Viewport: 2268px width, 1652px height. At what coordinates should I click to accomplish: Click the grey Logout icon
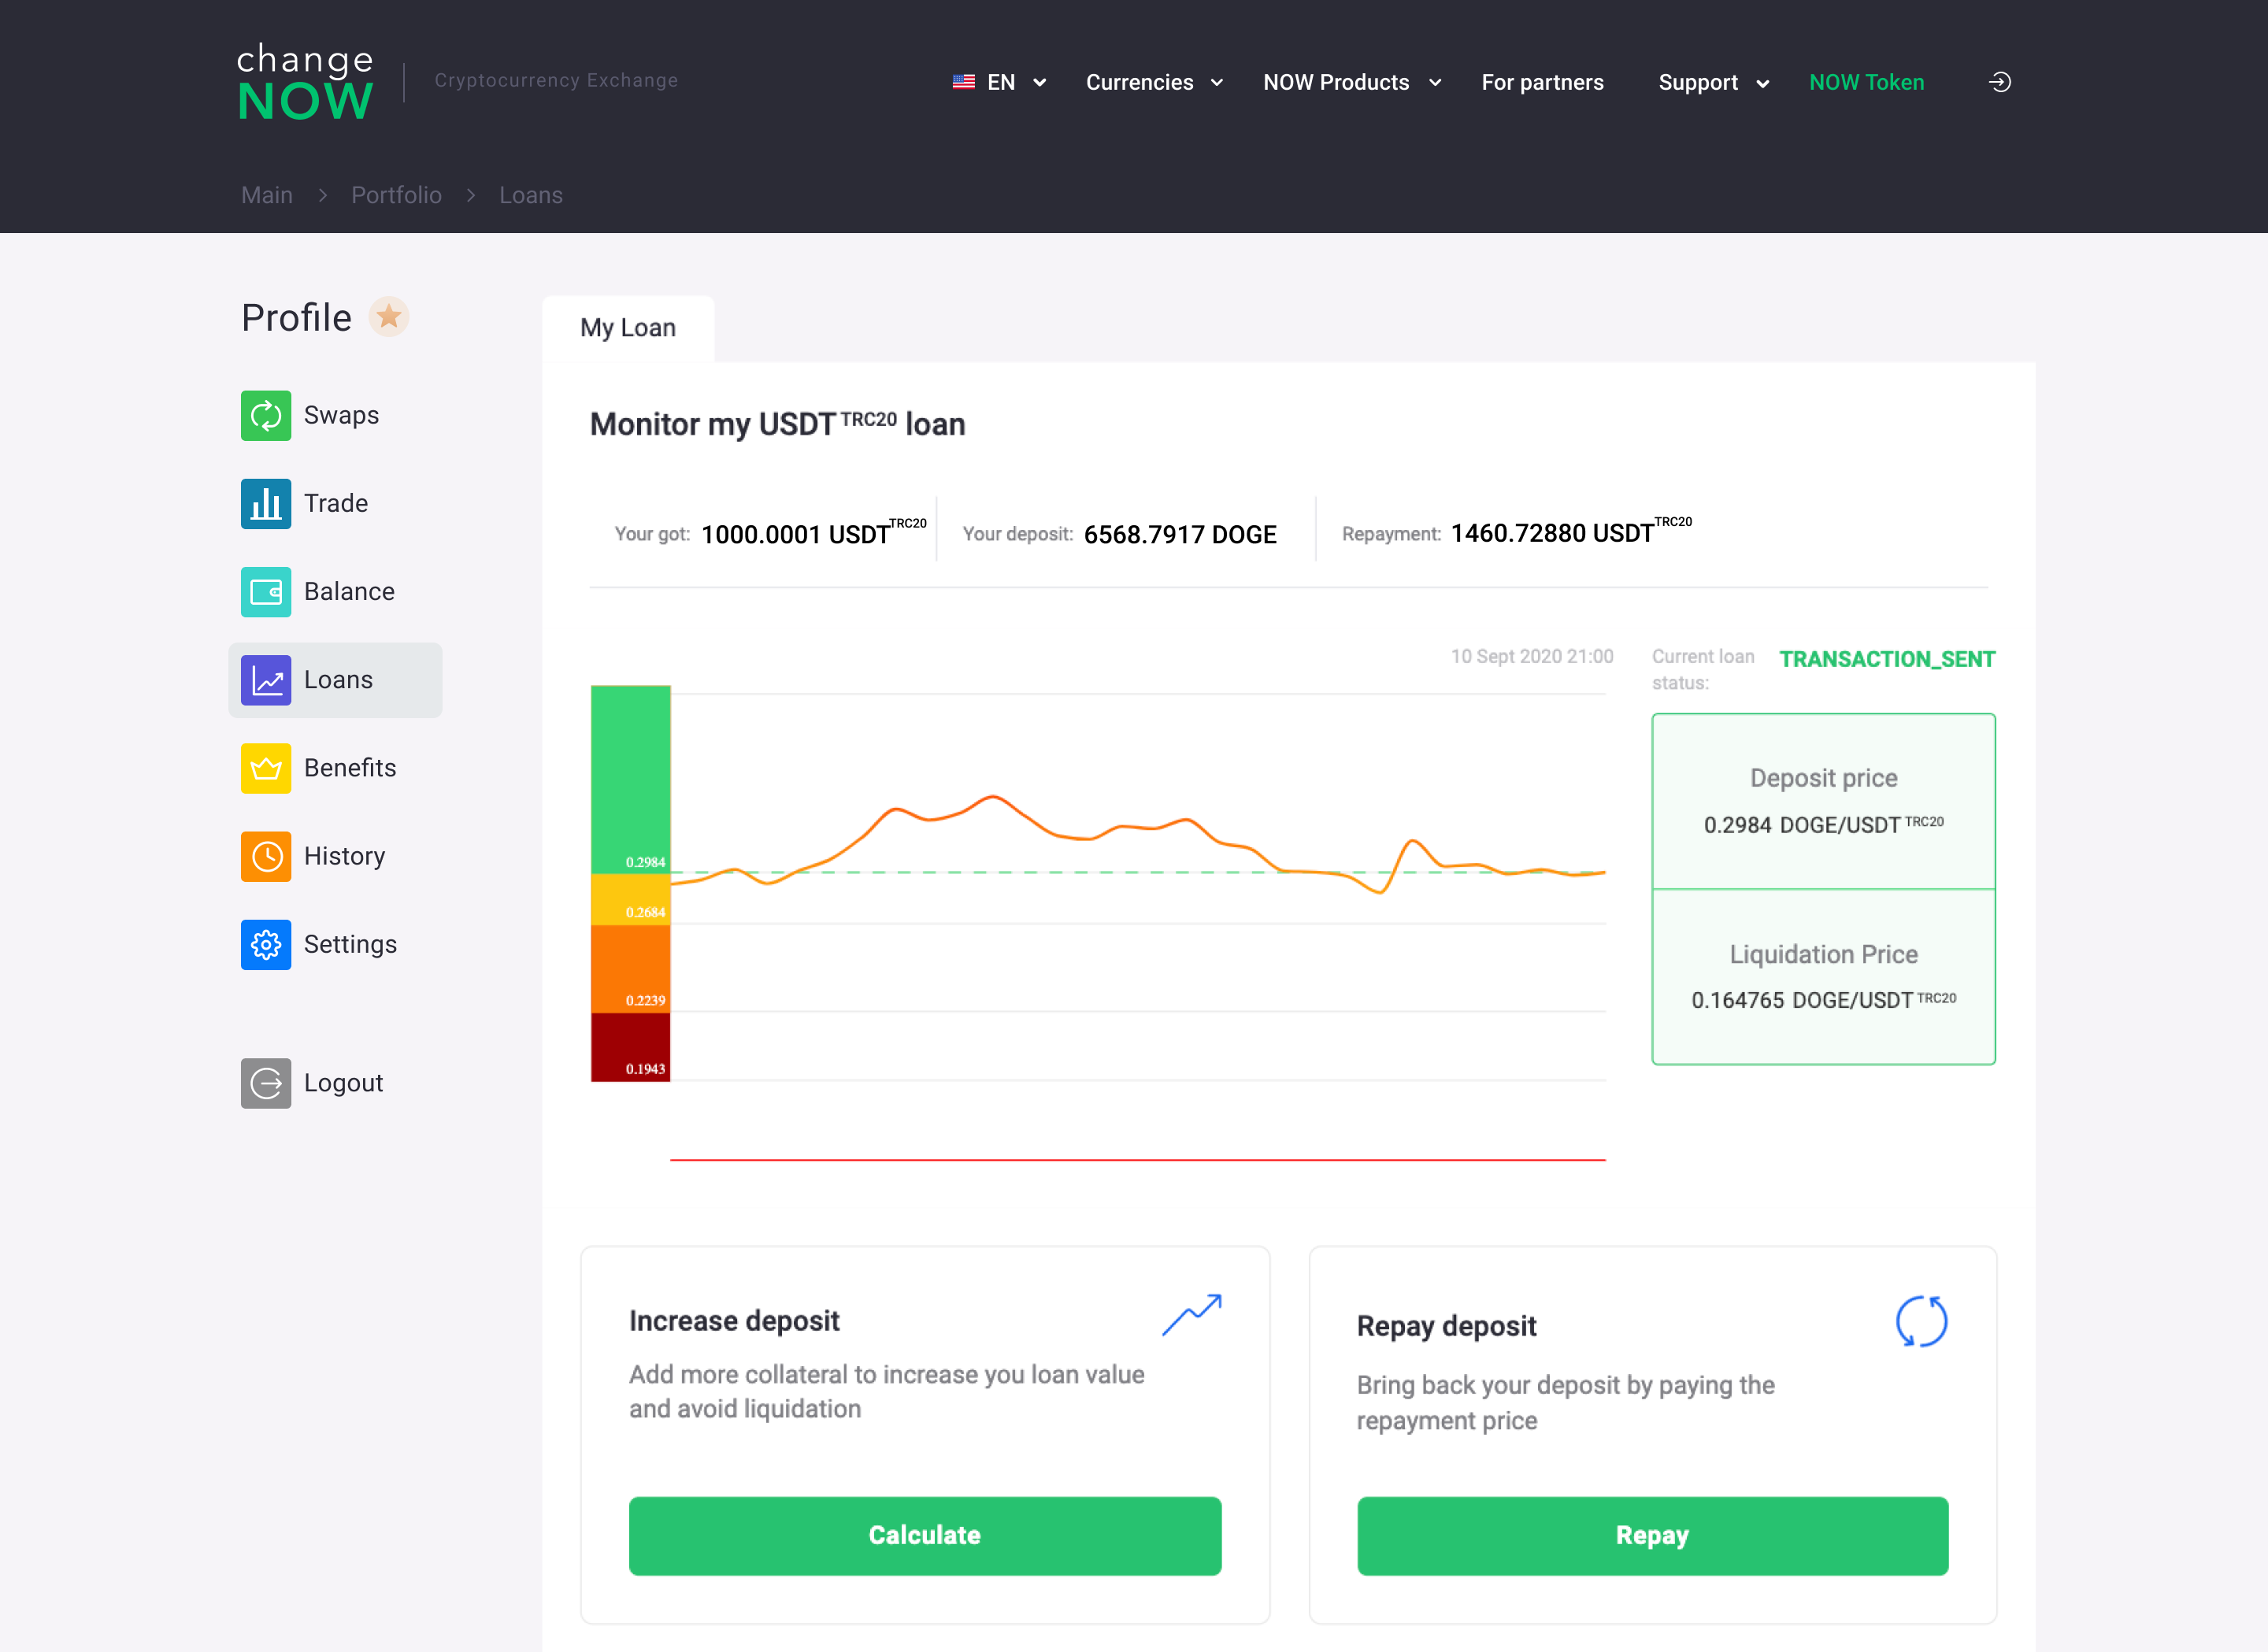tap(265, 1083)
